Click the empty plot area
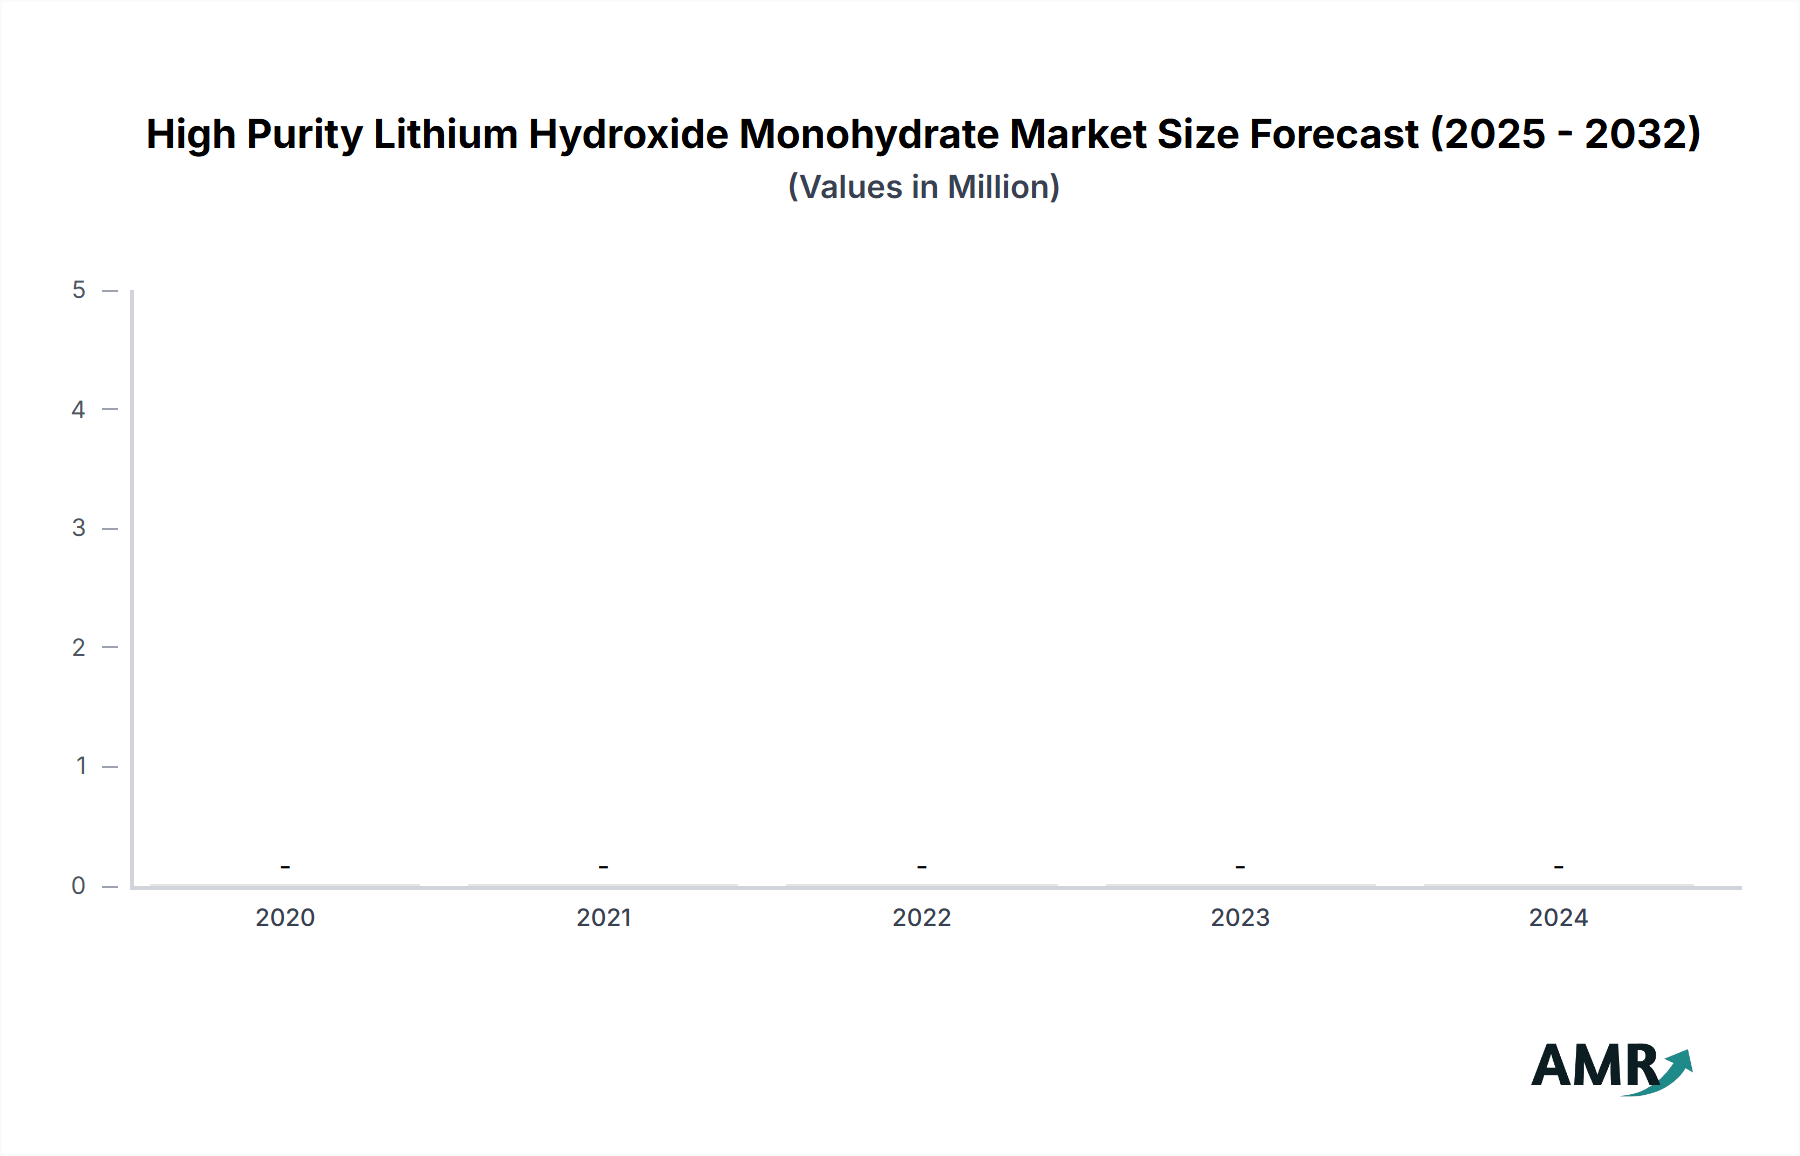 pyautogui.click(x=900, y=550)
